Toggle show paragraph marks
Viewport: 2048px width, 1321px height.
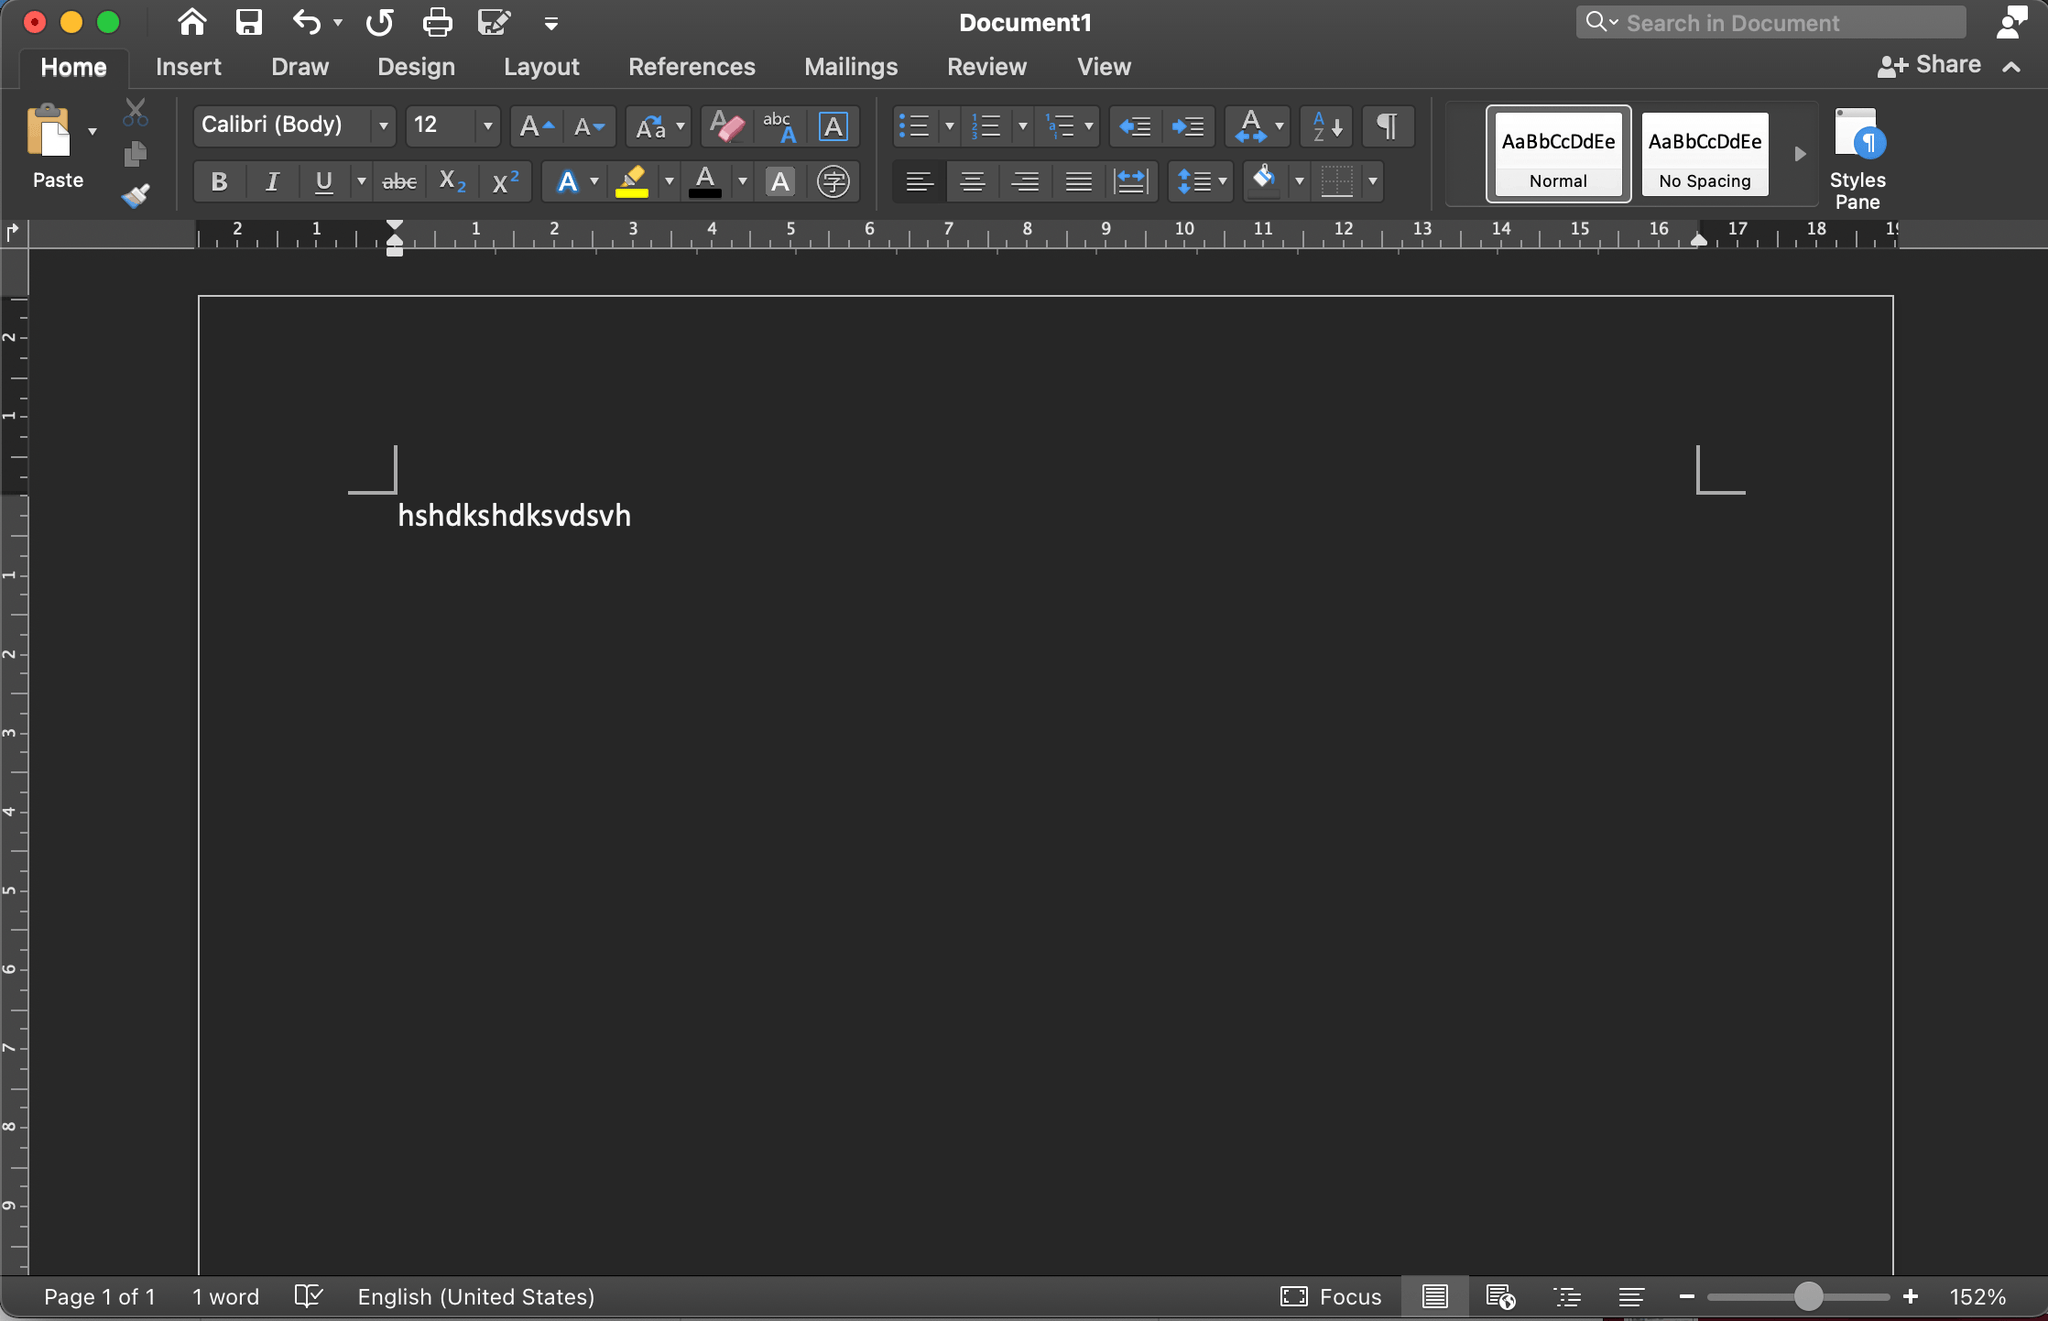tap(1384, 124)
